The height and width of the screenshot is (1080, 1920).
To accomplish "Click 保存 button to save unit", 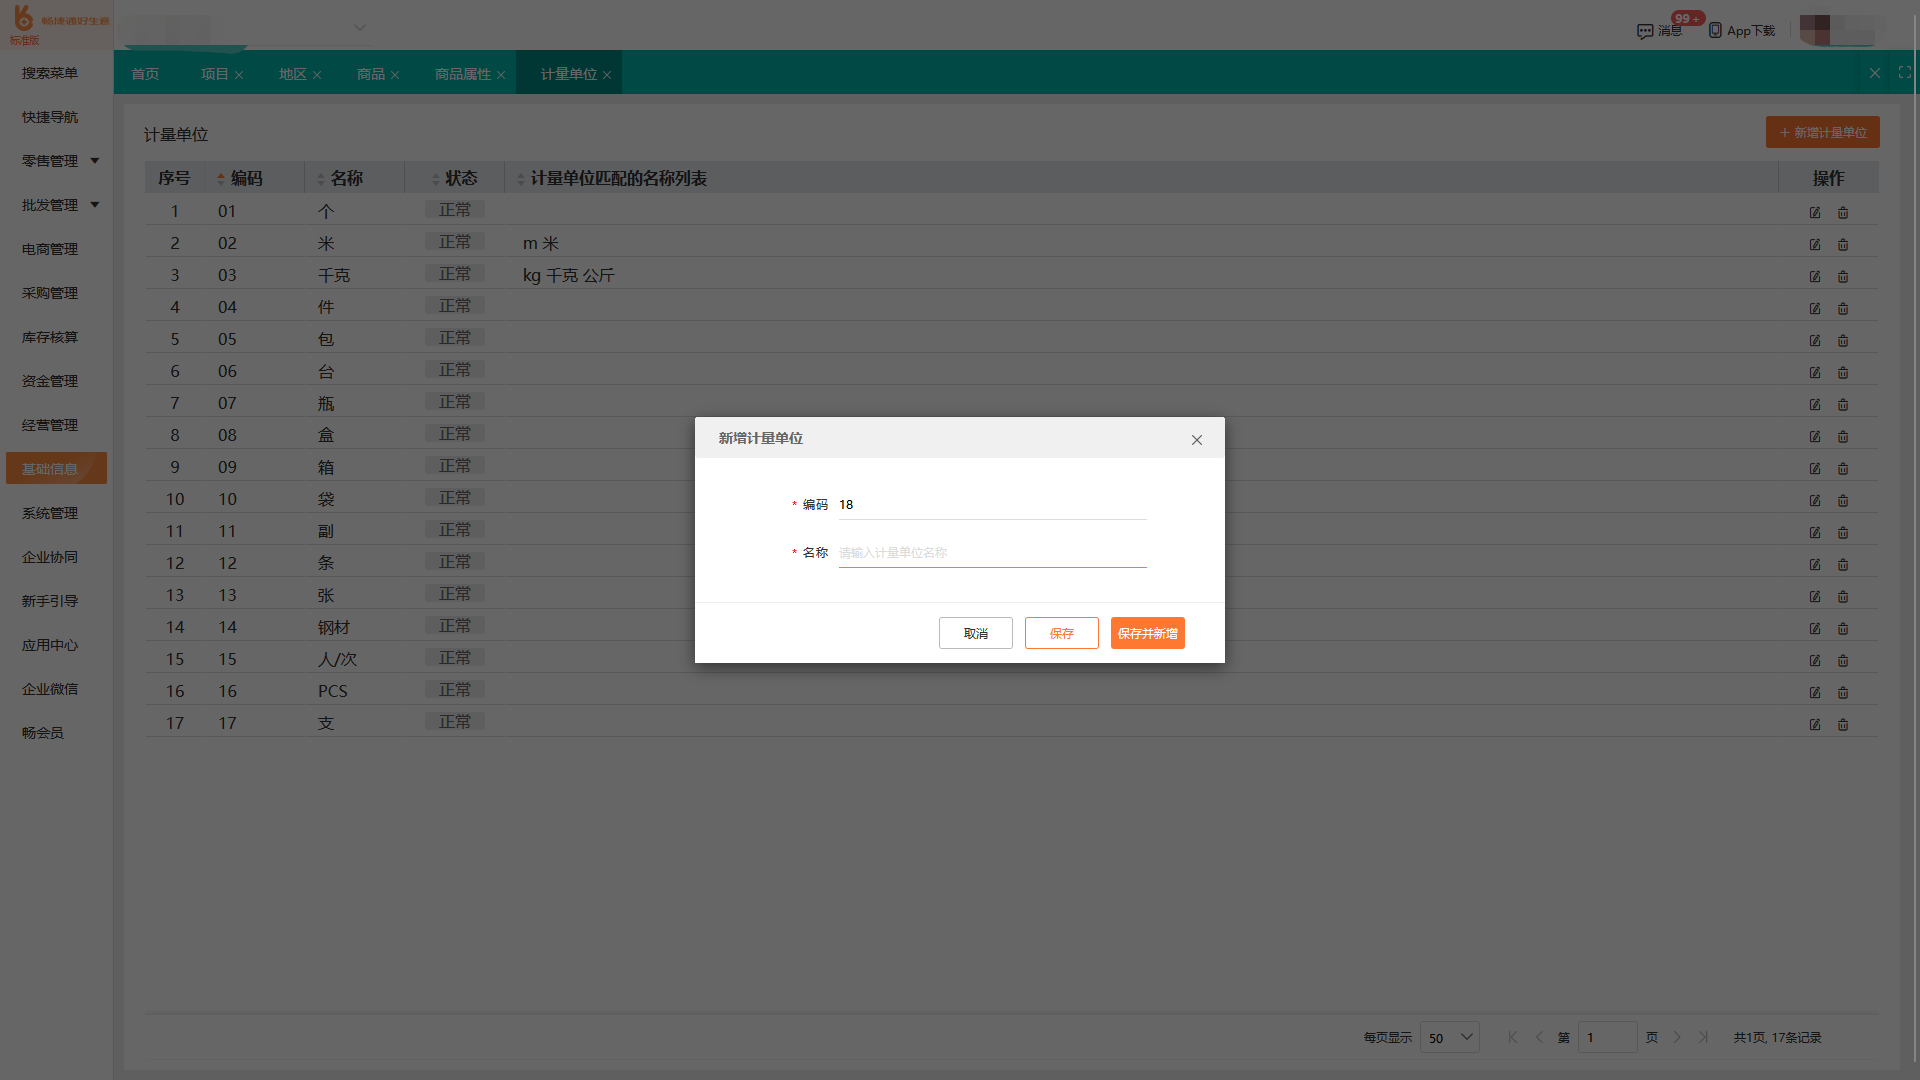I will [x=1062, y=633].
